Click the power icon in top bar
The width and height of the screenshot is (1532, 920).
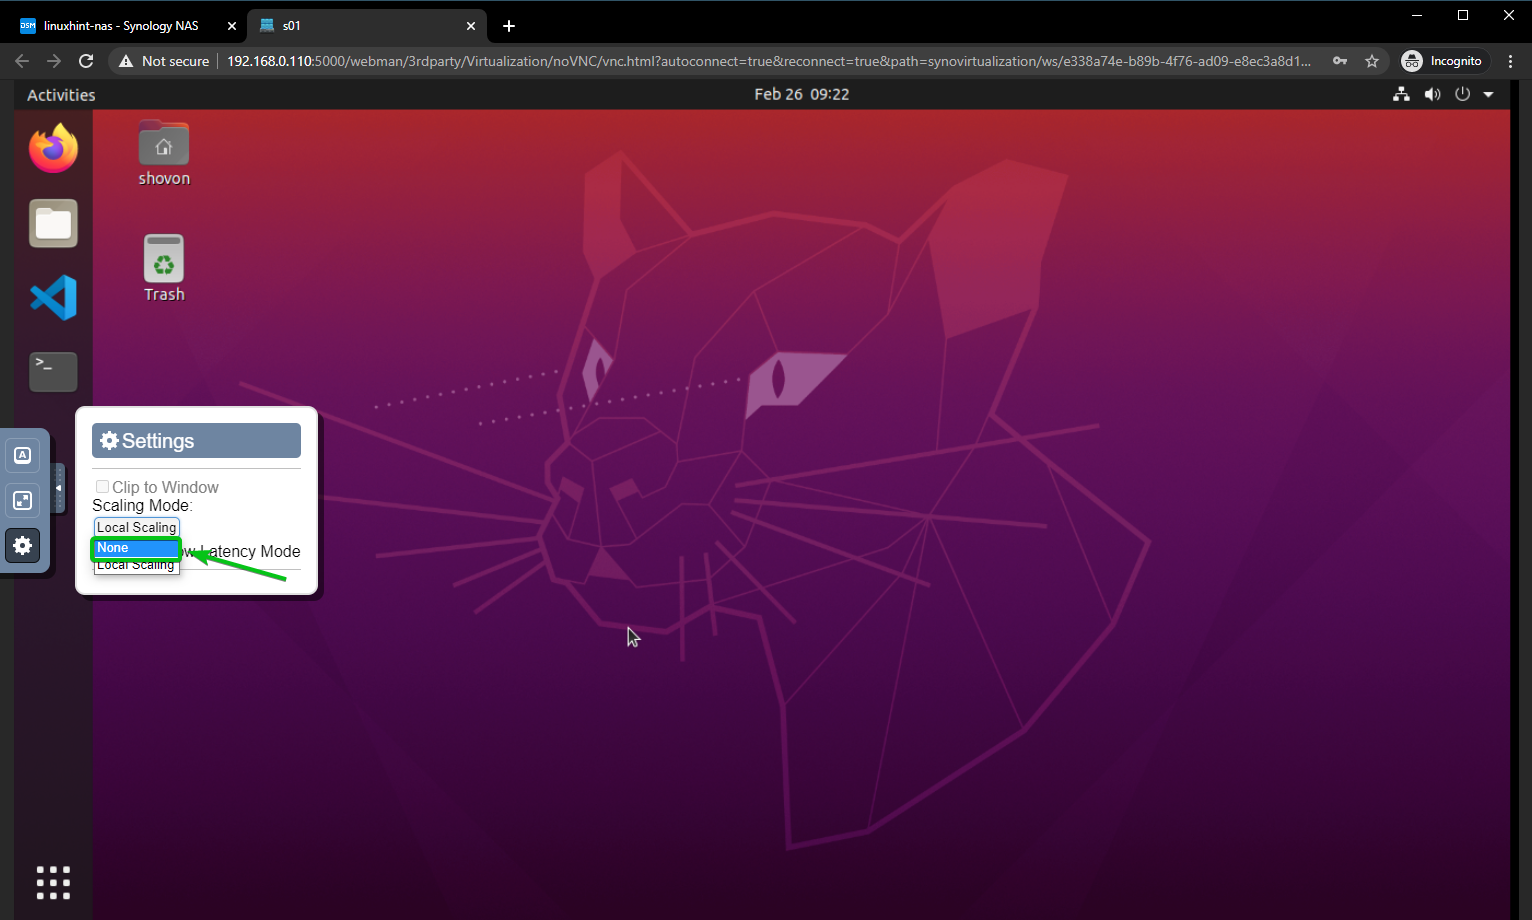pyautogui.click(x=1463, y=94)
